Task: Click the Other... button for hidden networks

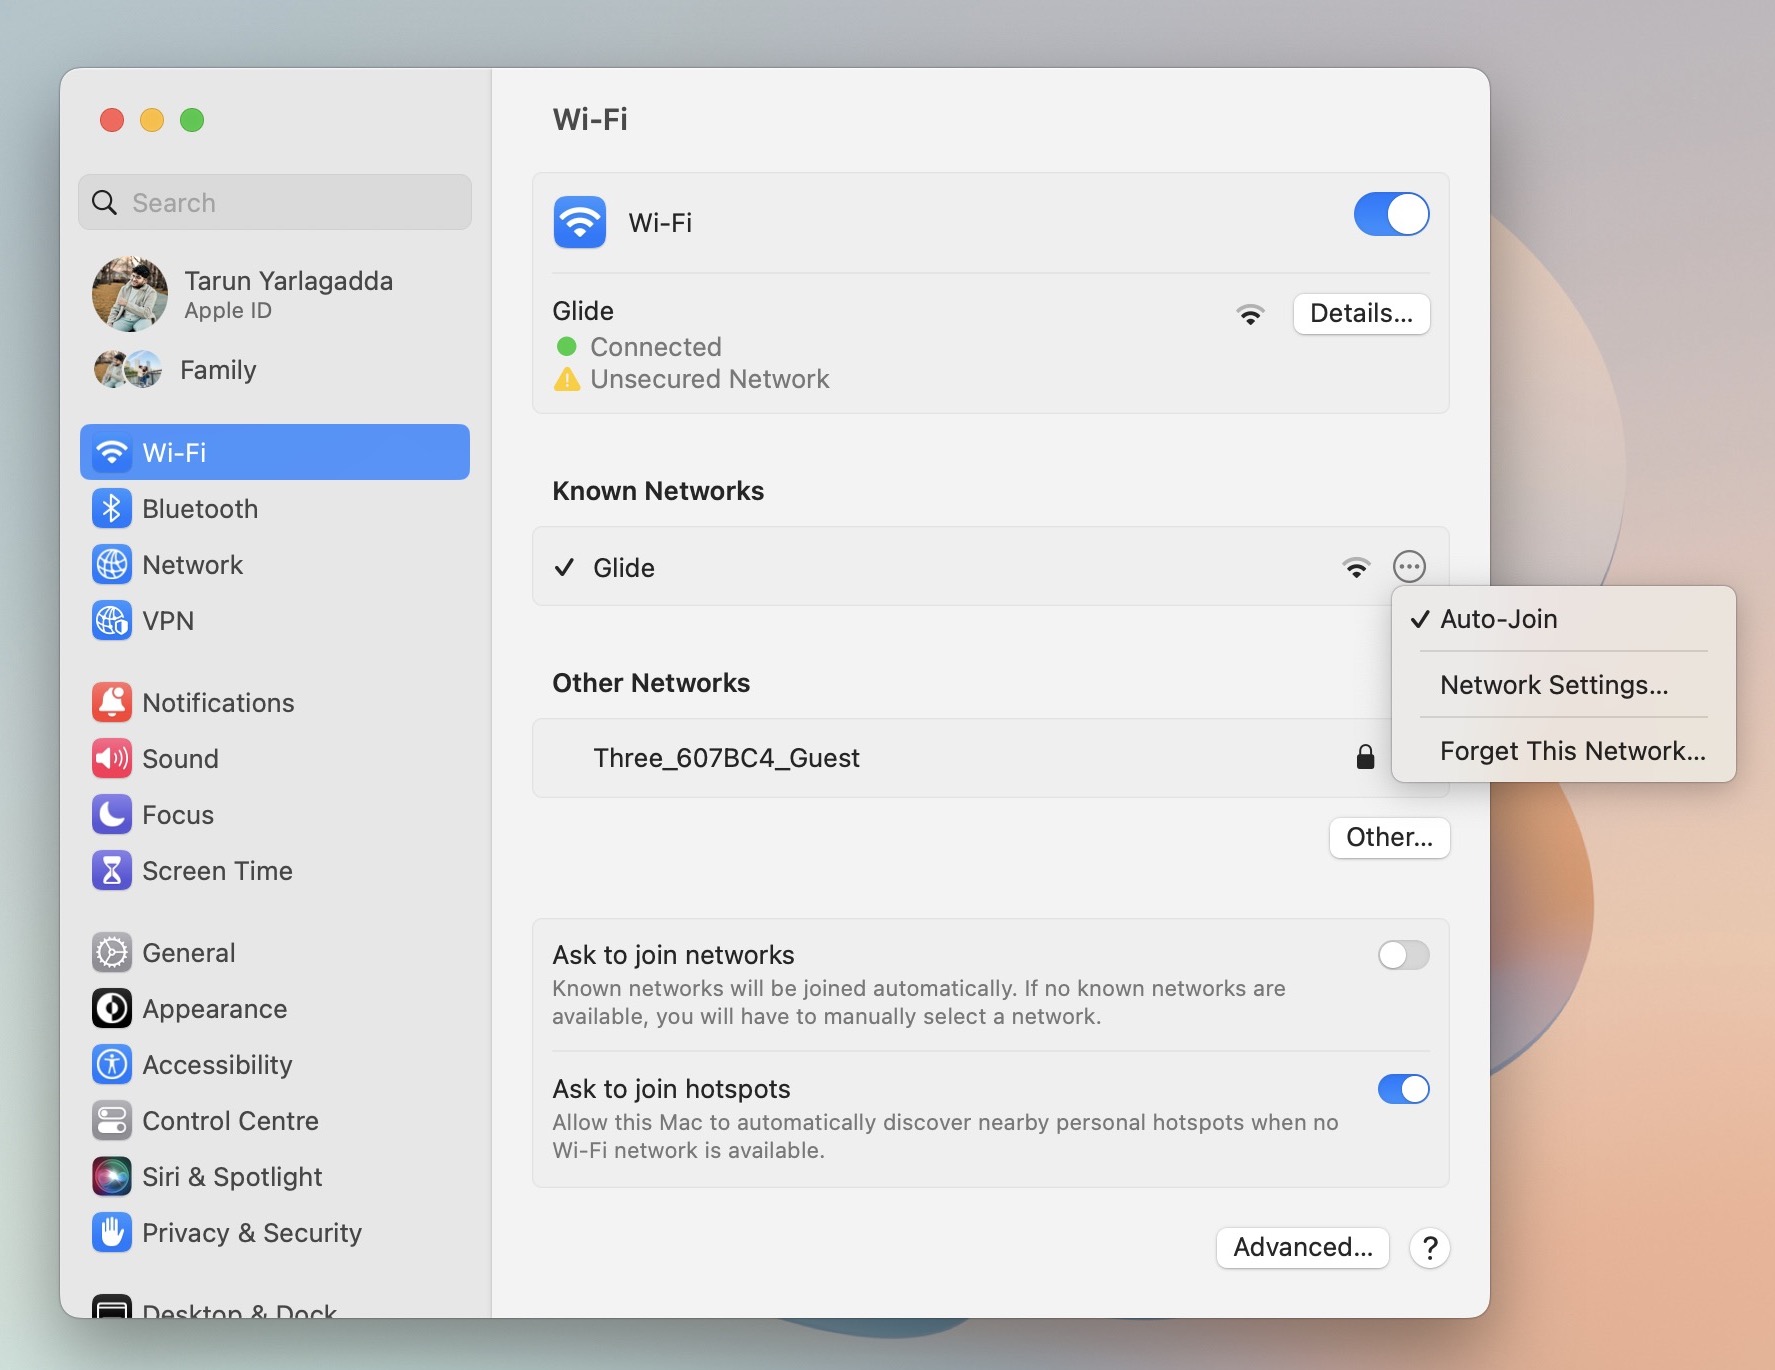Action: tap(1388, 838)
